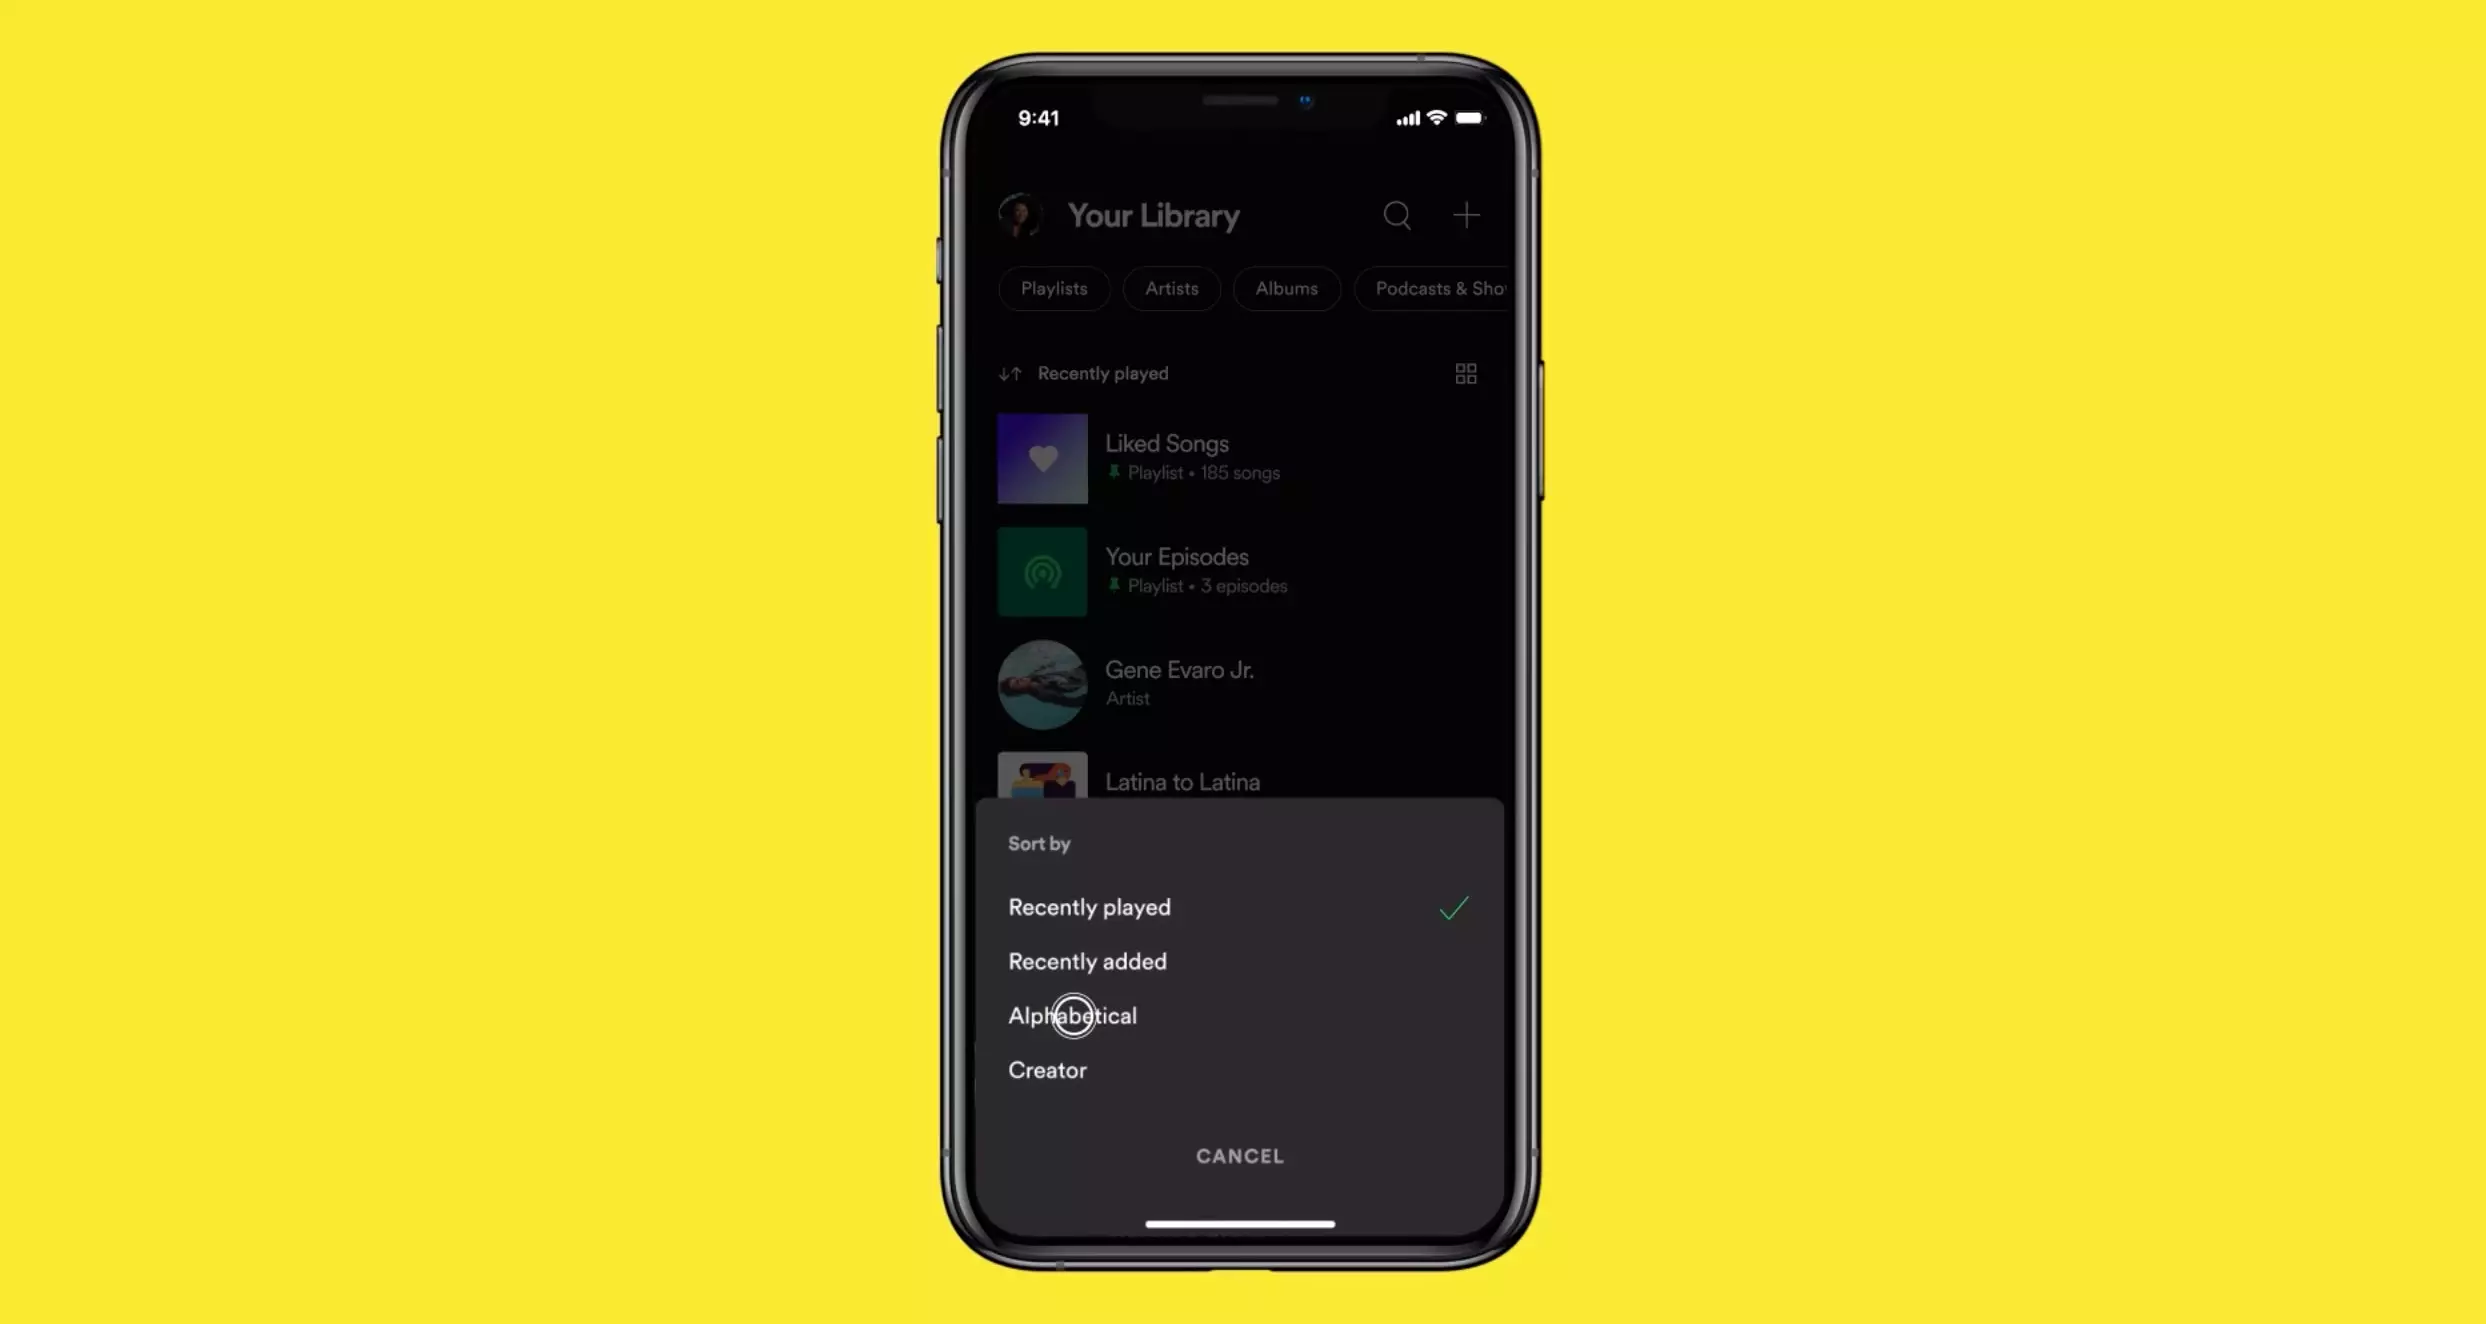Switch to the Artists filter tab
Screen dimensions: 2486x1324
tap(1172, 288)
